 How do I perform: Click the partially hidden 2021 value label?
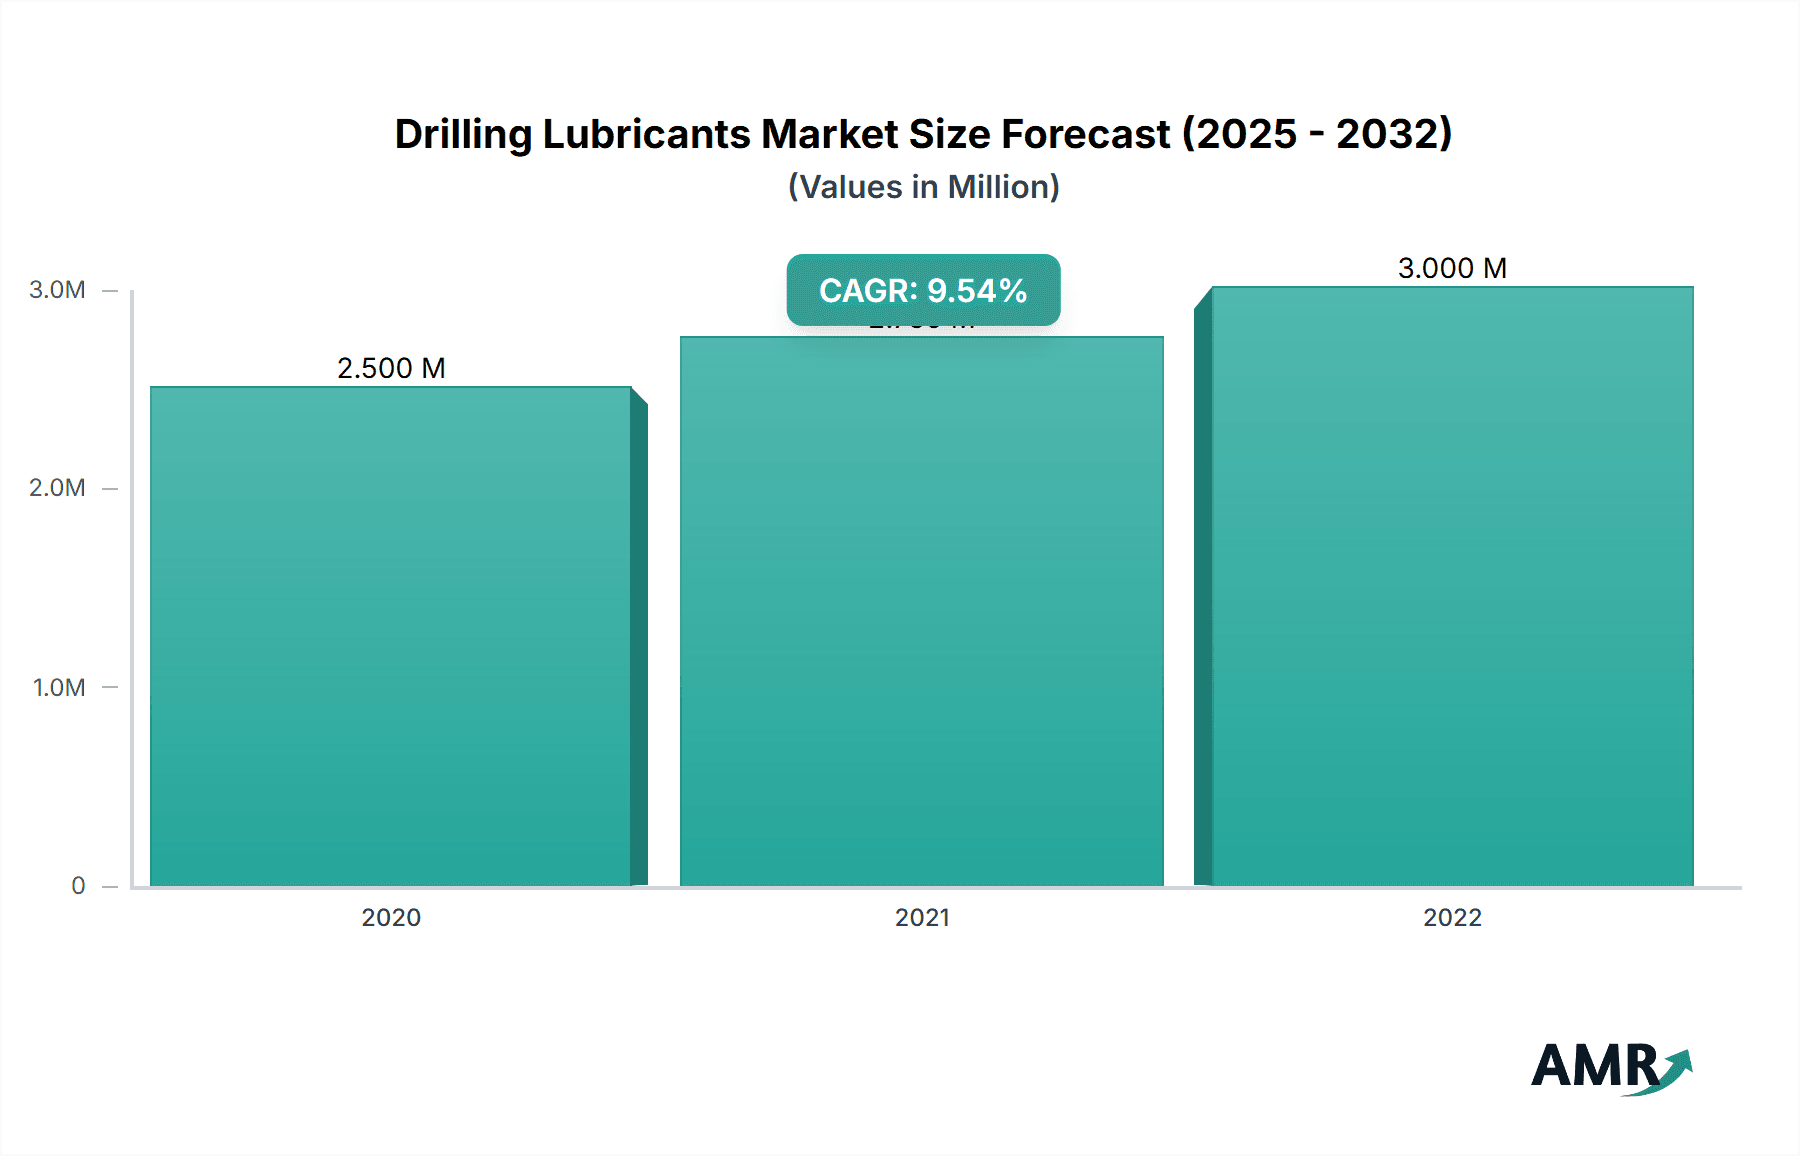tap(922, 322)
